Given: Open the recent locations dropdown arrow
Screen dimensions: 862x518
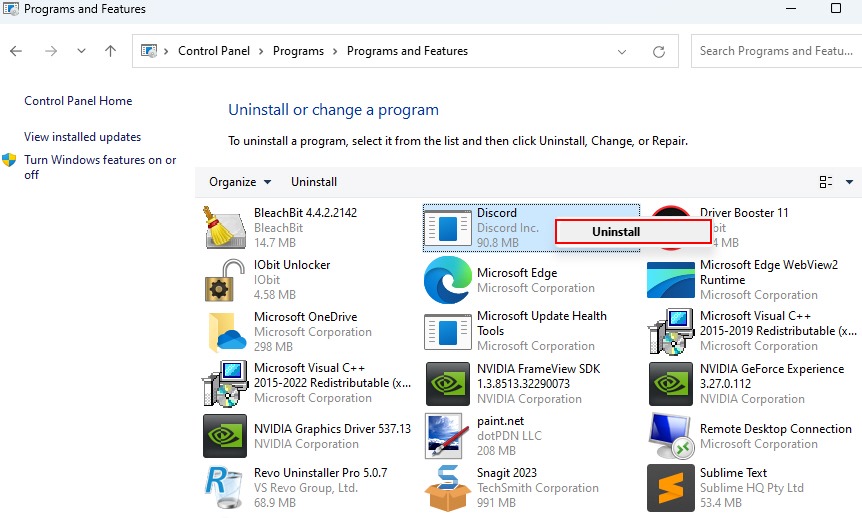Looking at the screenshot, I should [81, 51].
